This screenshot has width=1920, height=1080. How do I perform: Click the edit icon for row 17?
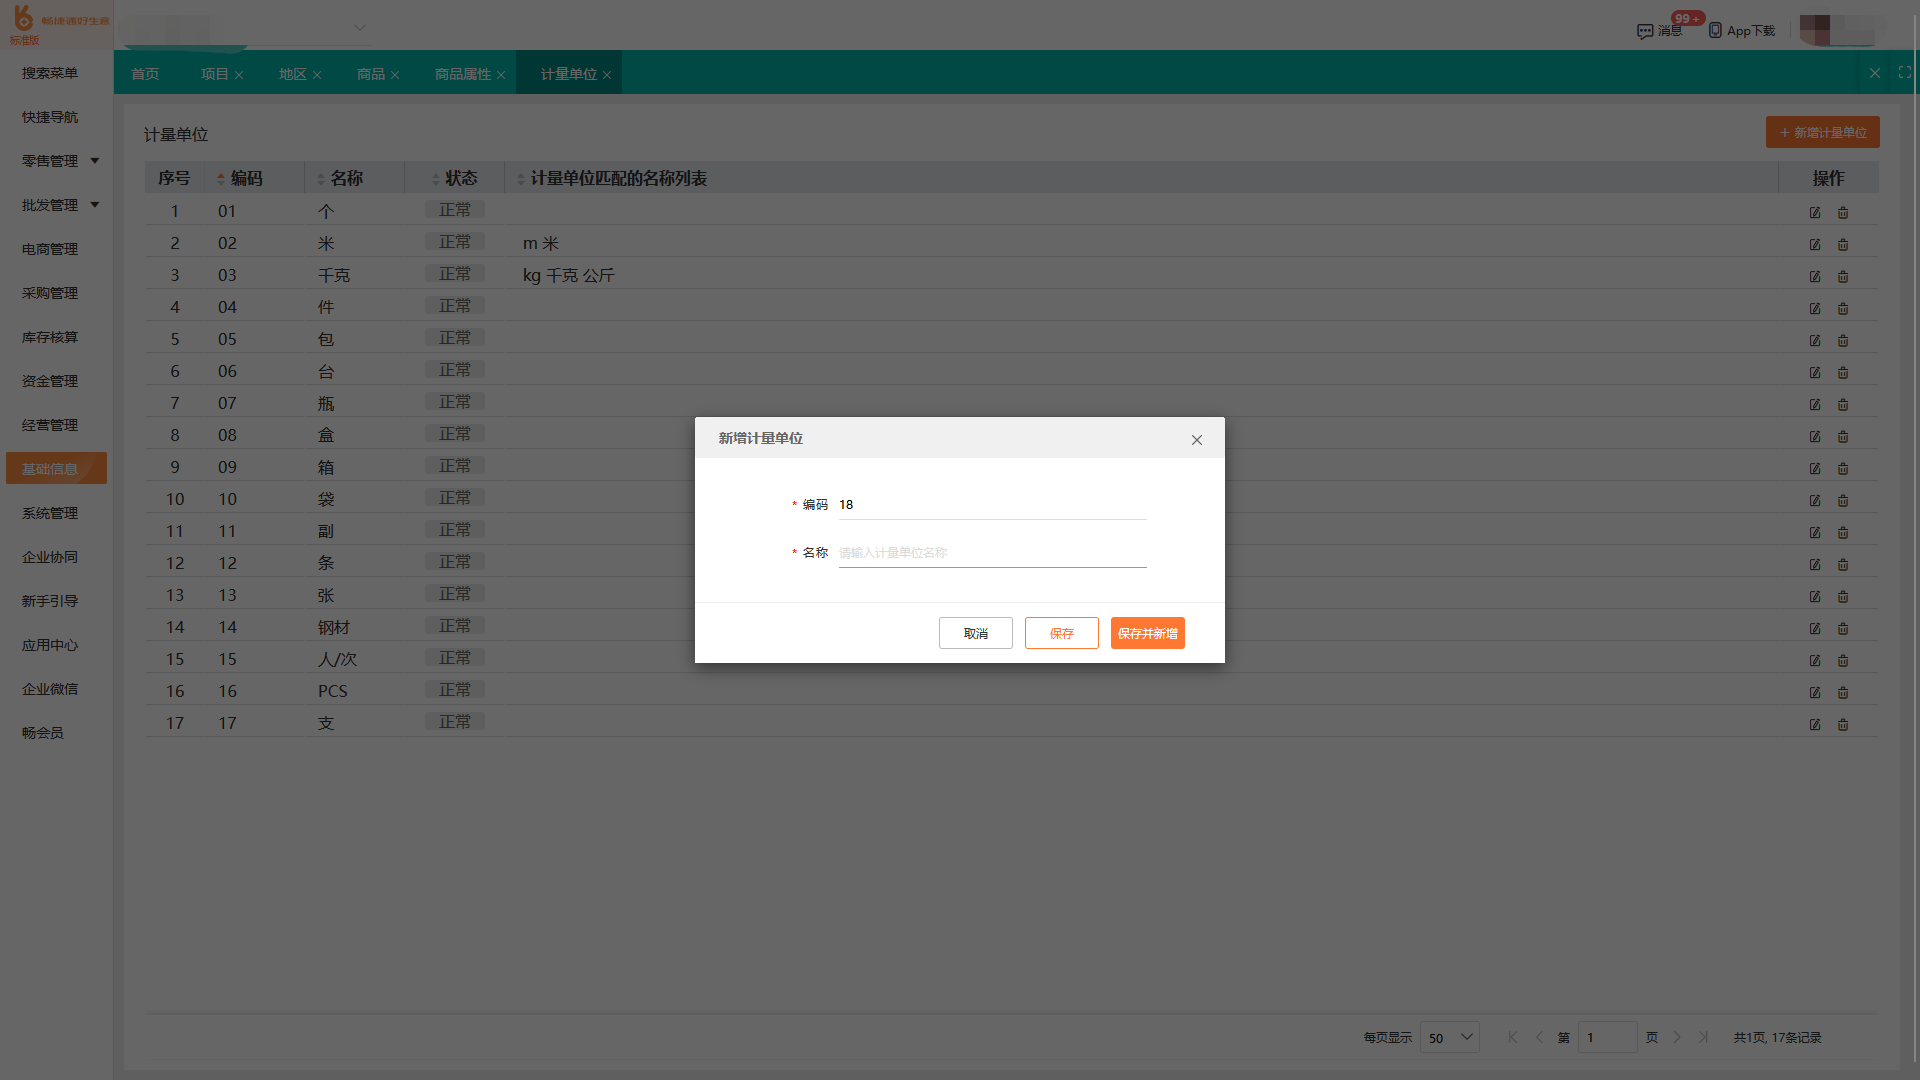(1816, 723)
